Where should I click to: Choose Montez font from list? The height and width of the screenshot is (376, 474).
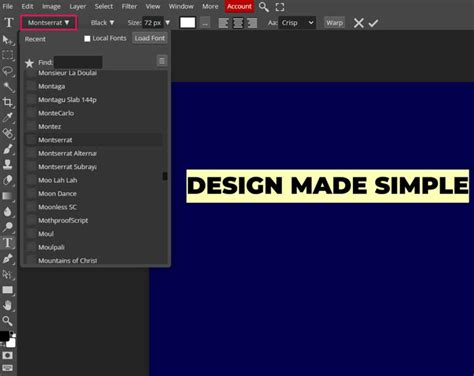pos(93,127)
